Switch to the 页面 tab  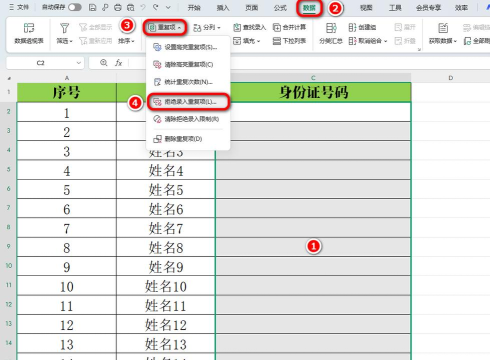click(251, 8)
